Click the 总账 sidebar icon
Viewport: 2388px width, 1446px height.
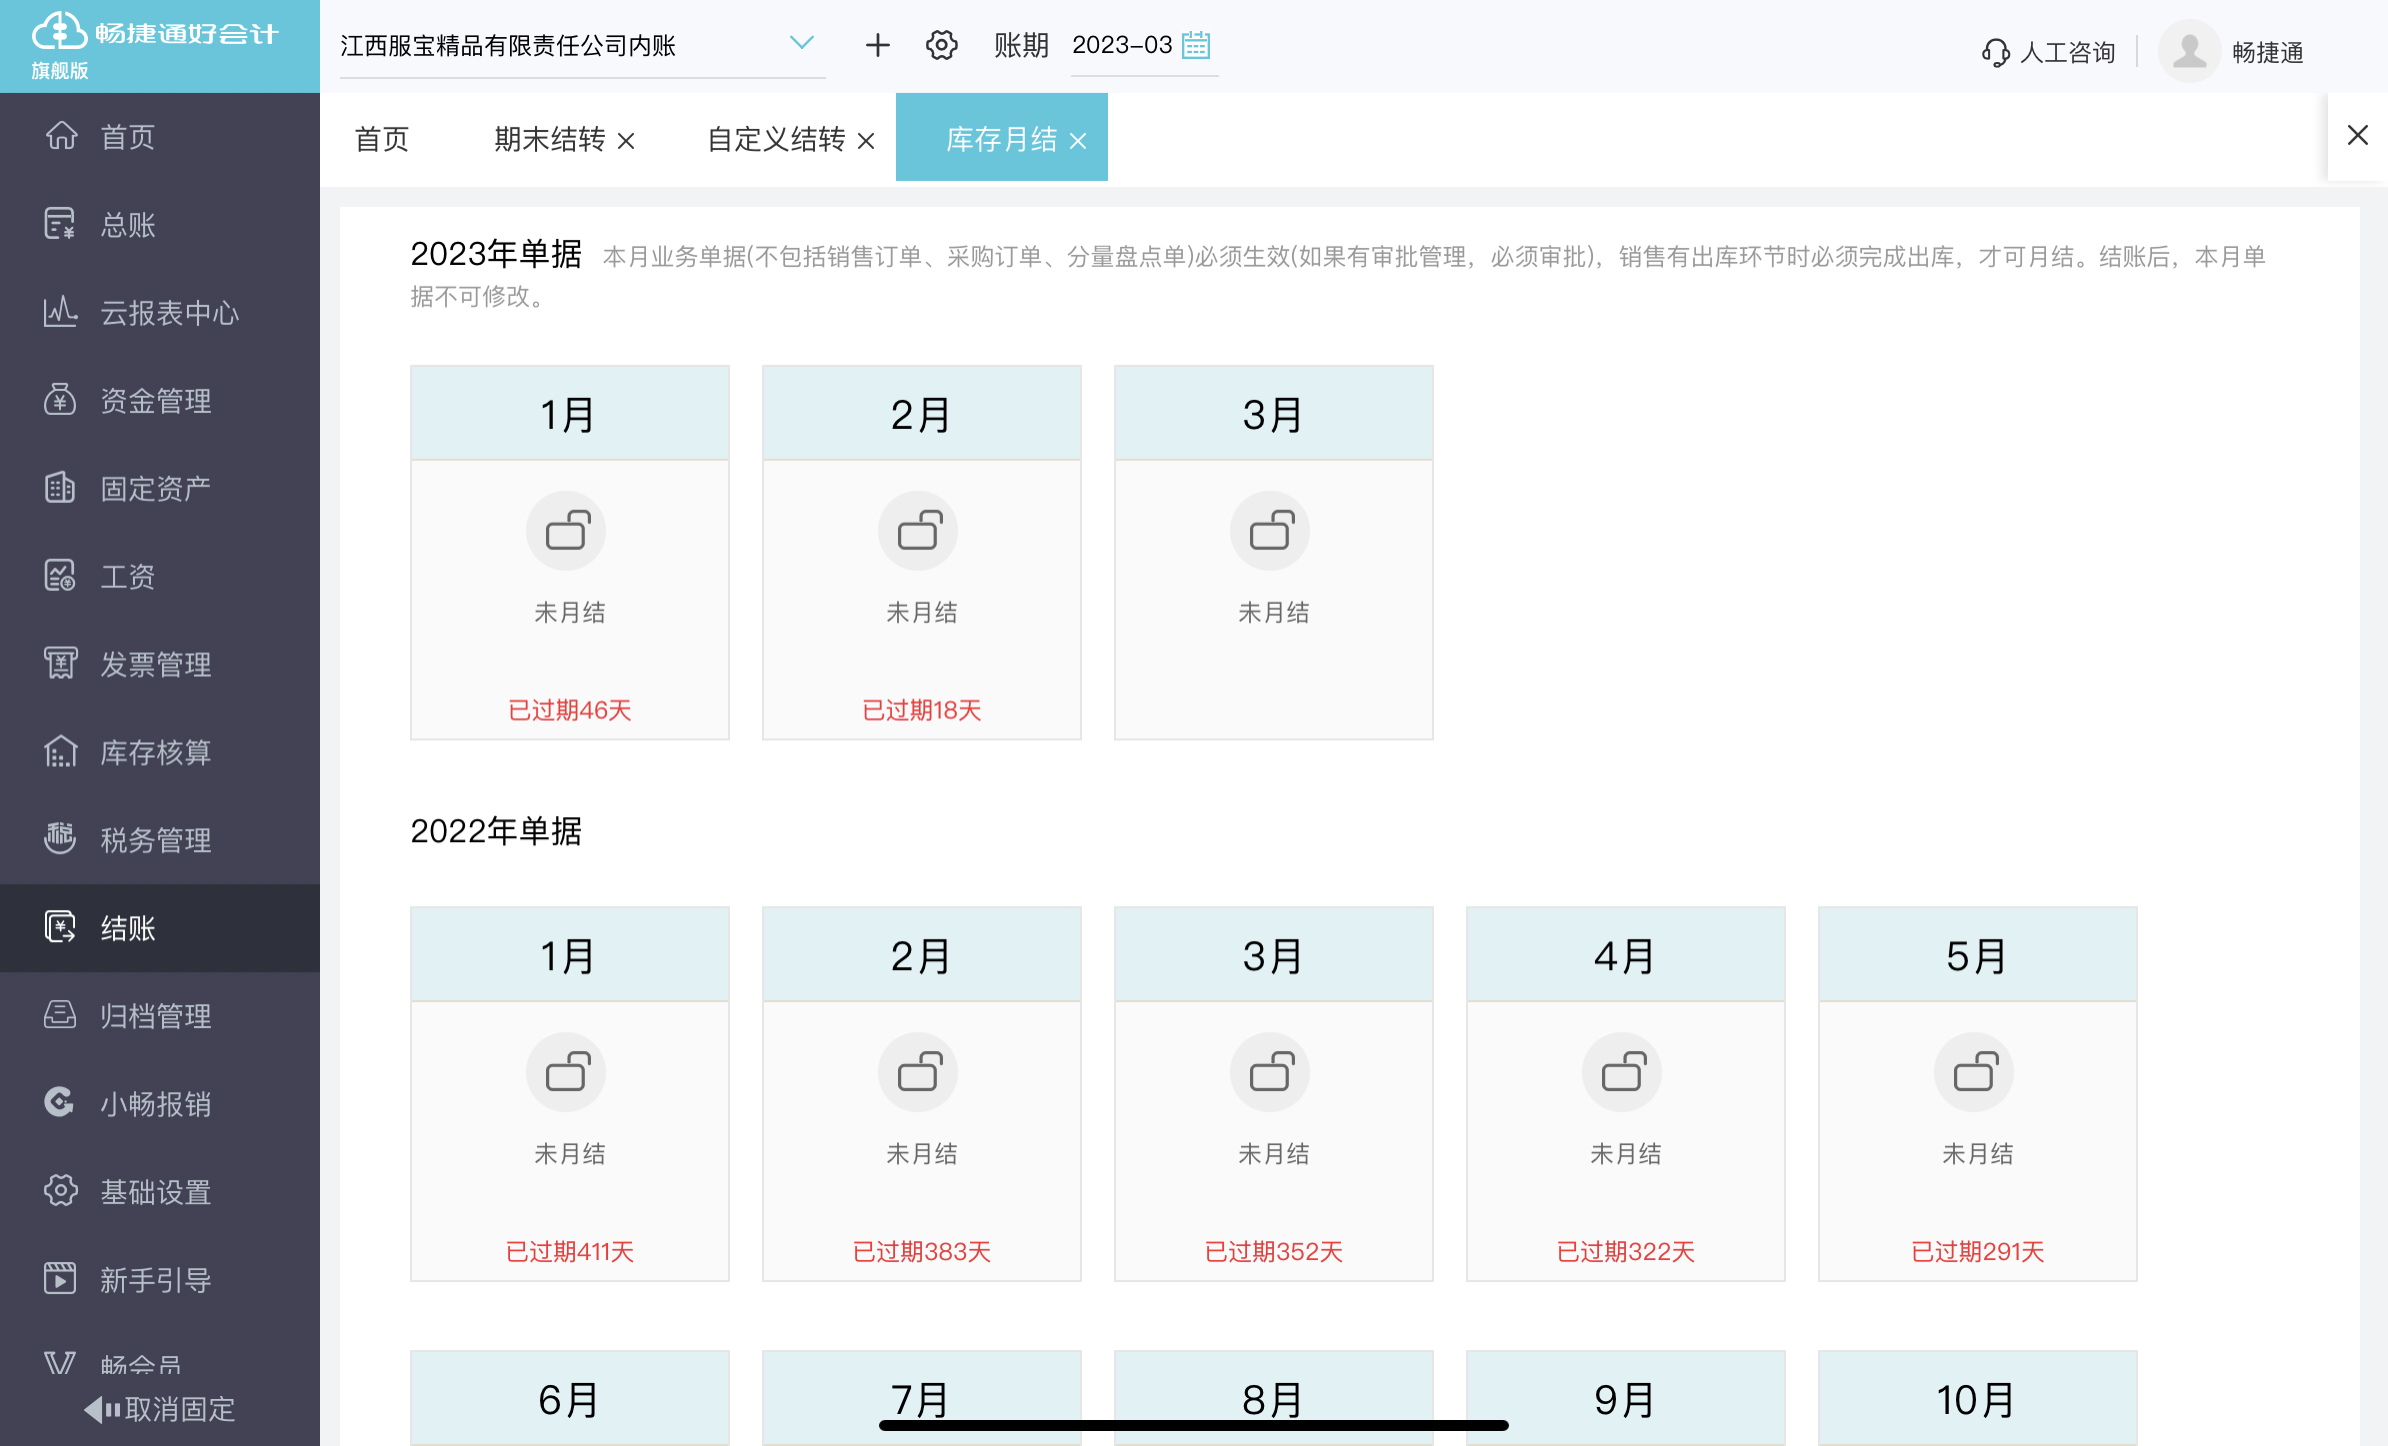[x=60, y=225]
